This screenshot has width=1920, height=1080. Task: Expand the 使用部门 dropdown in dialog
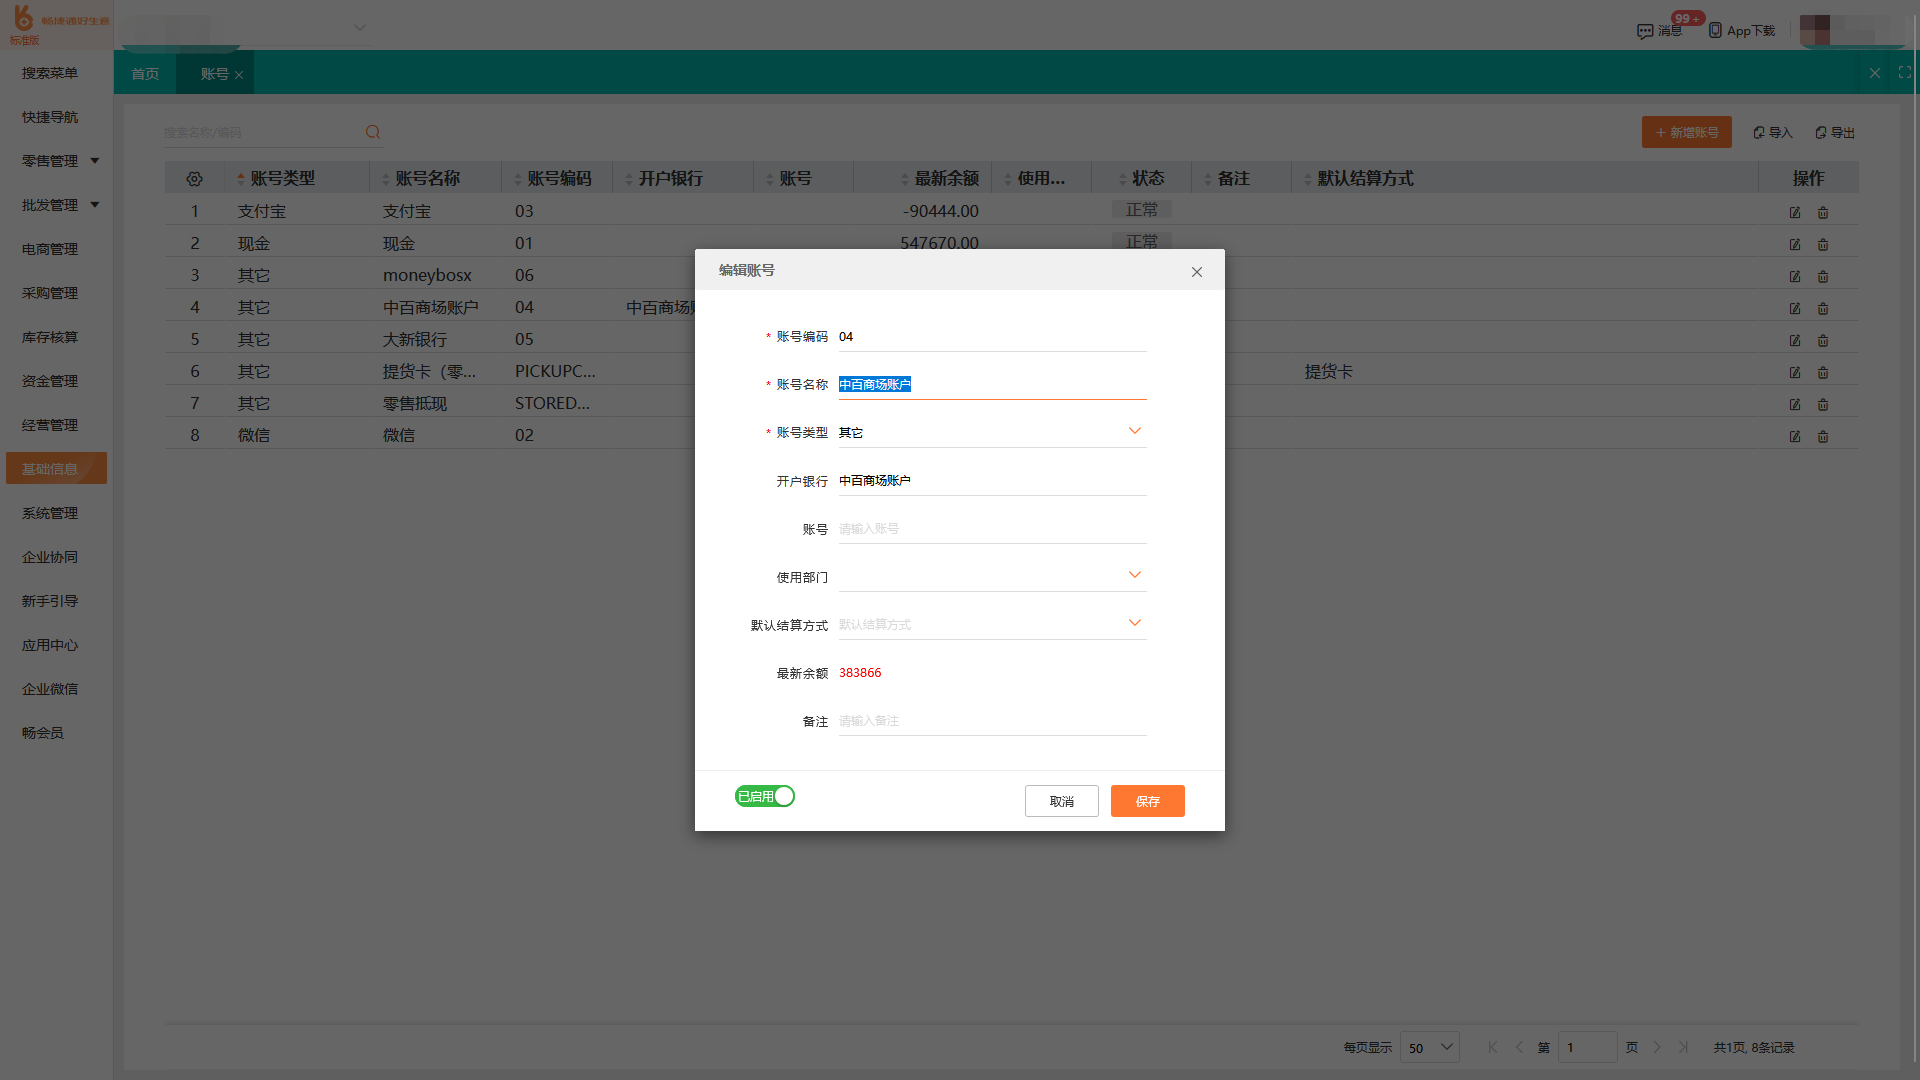[x=1134, y=575]
